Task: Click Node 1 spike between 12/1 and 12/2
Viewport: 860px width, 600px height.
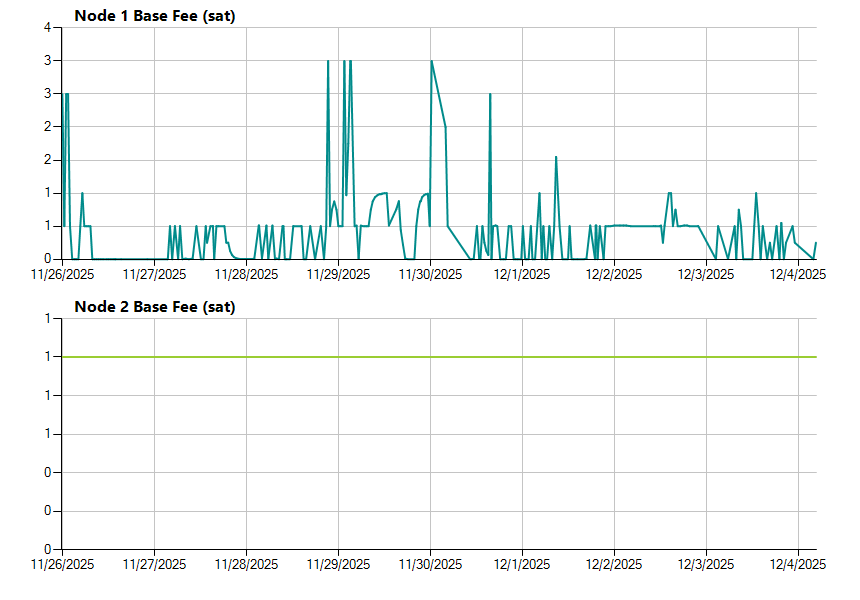Action: (556, 158)
